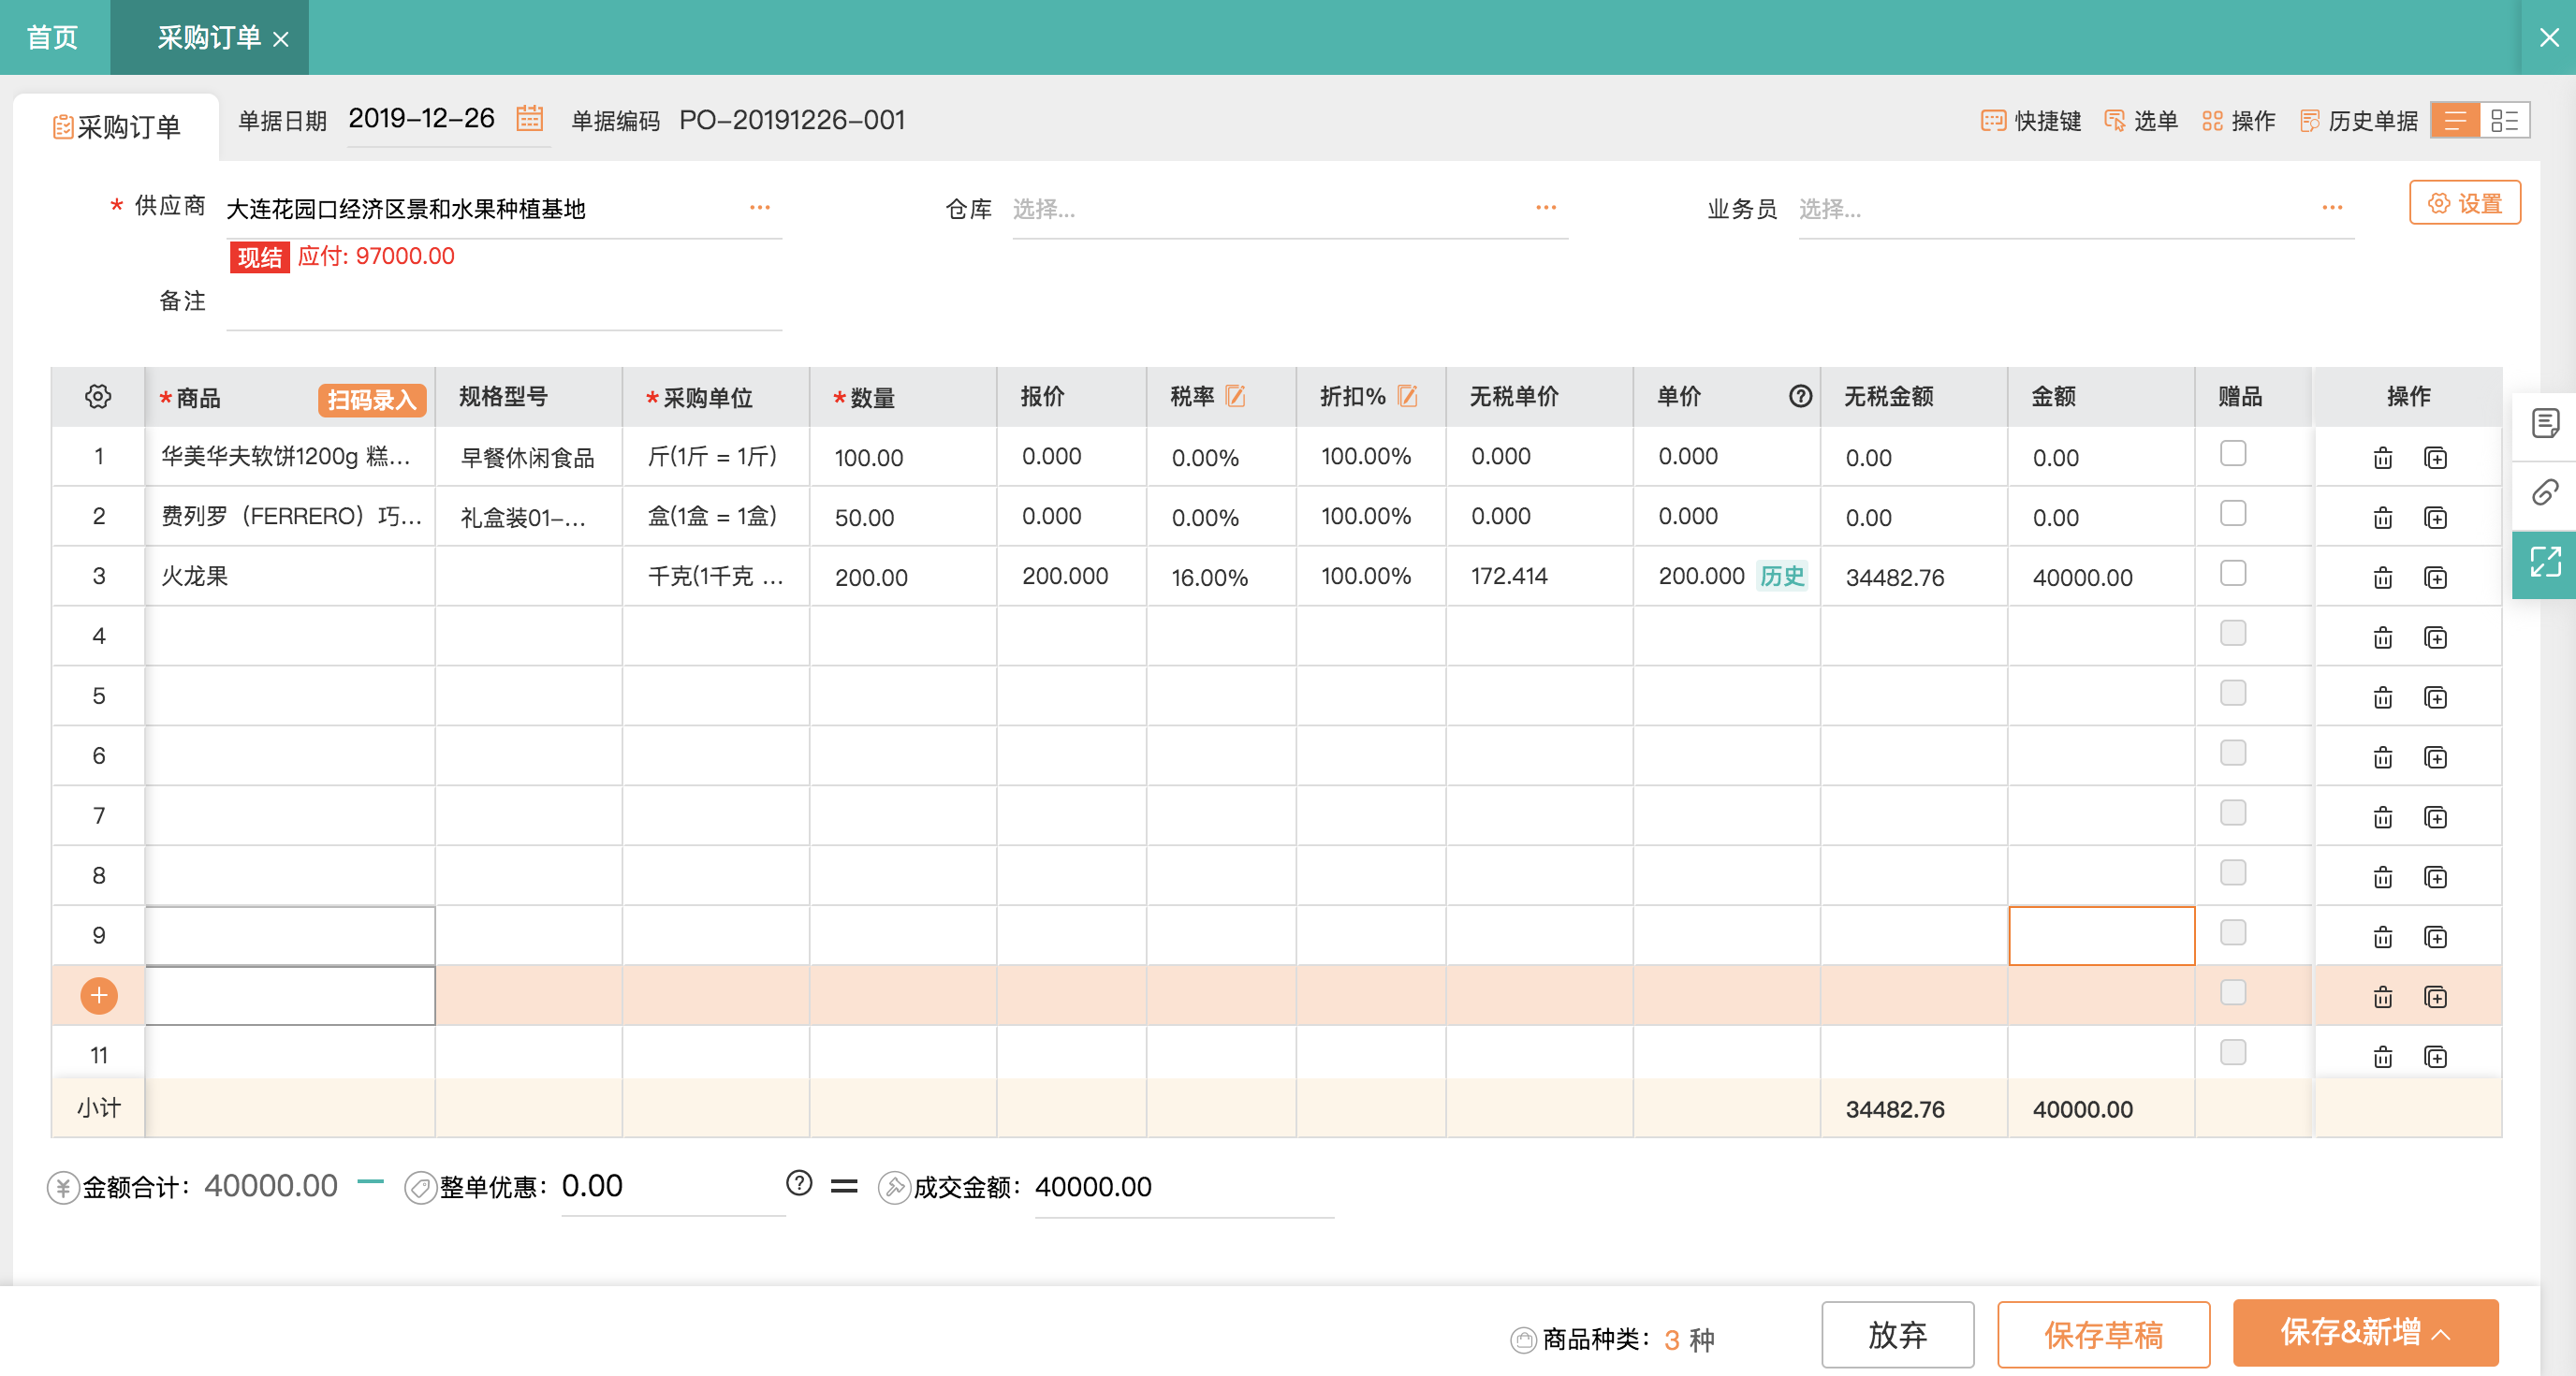
Task: Click 放弃 discard button
Action: (1898, 1332)
